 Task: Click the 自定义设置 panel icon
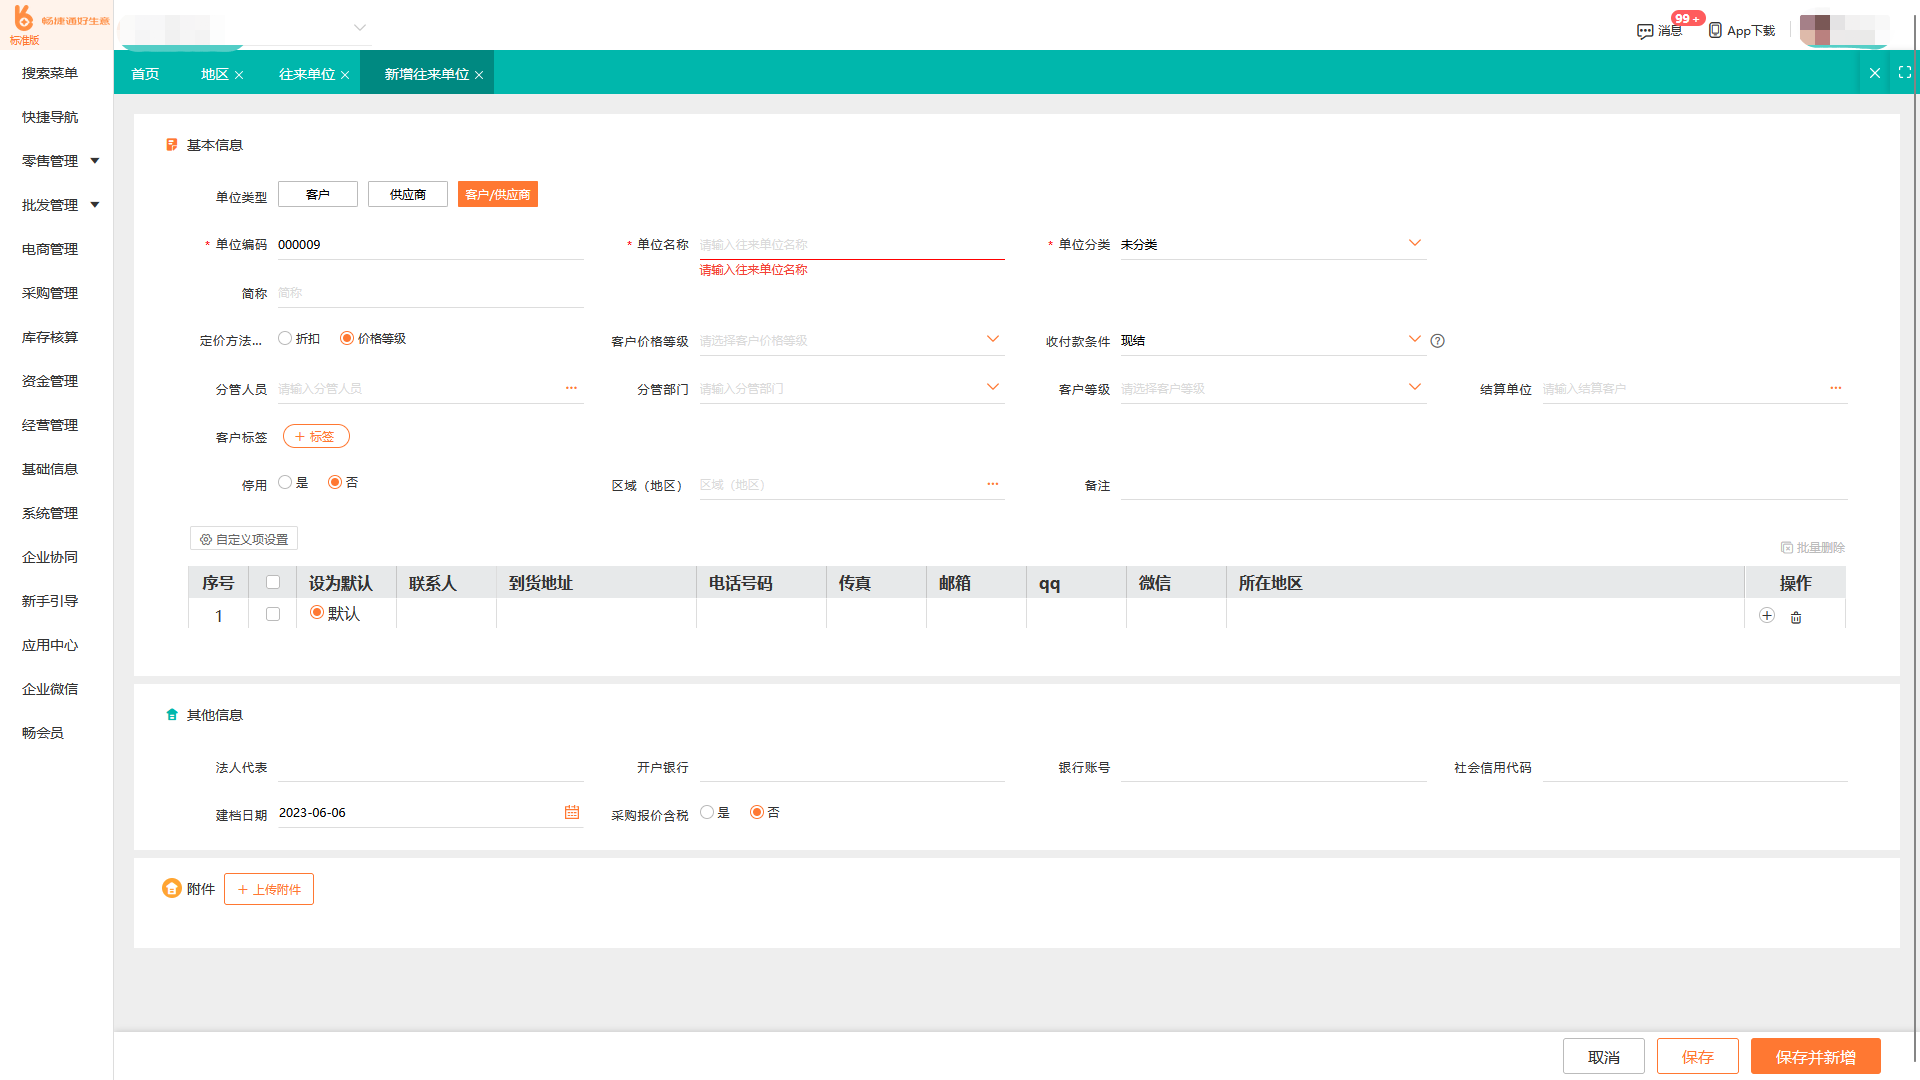206,538
